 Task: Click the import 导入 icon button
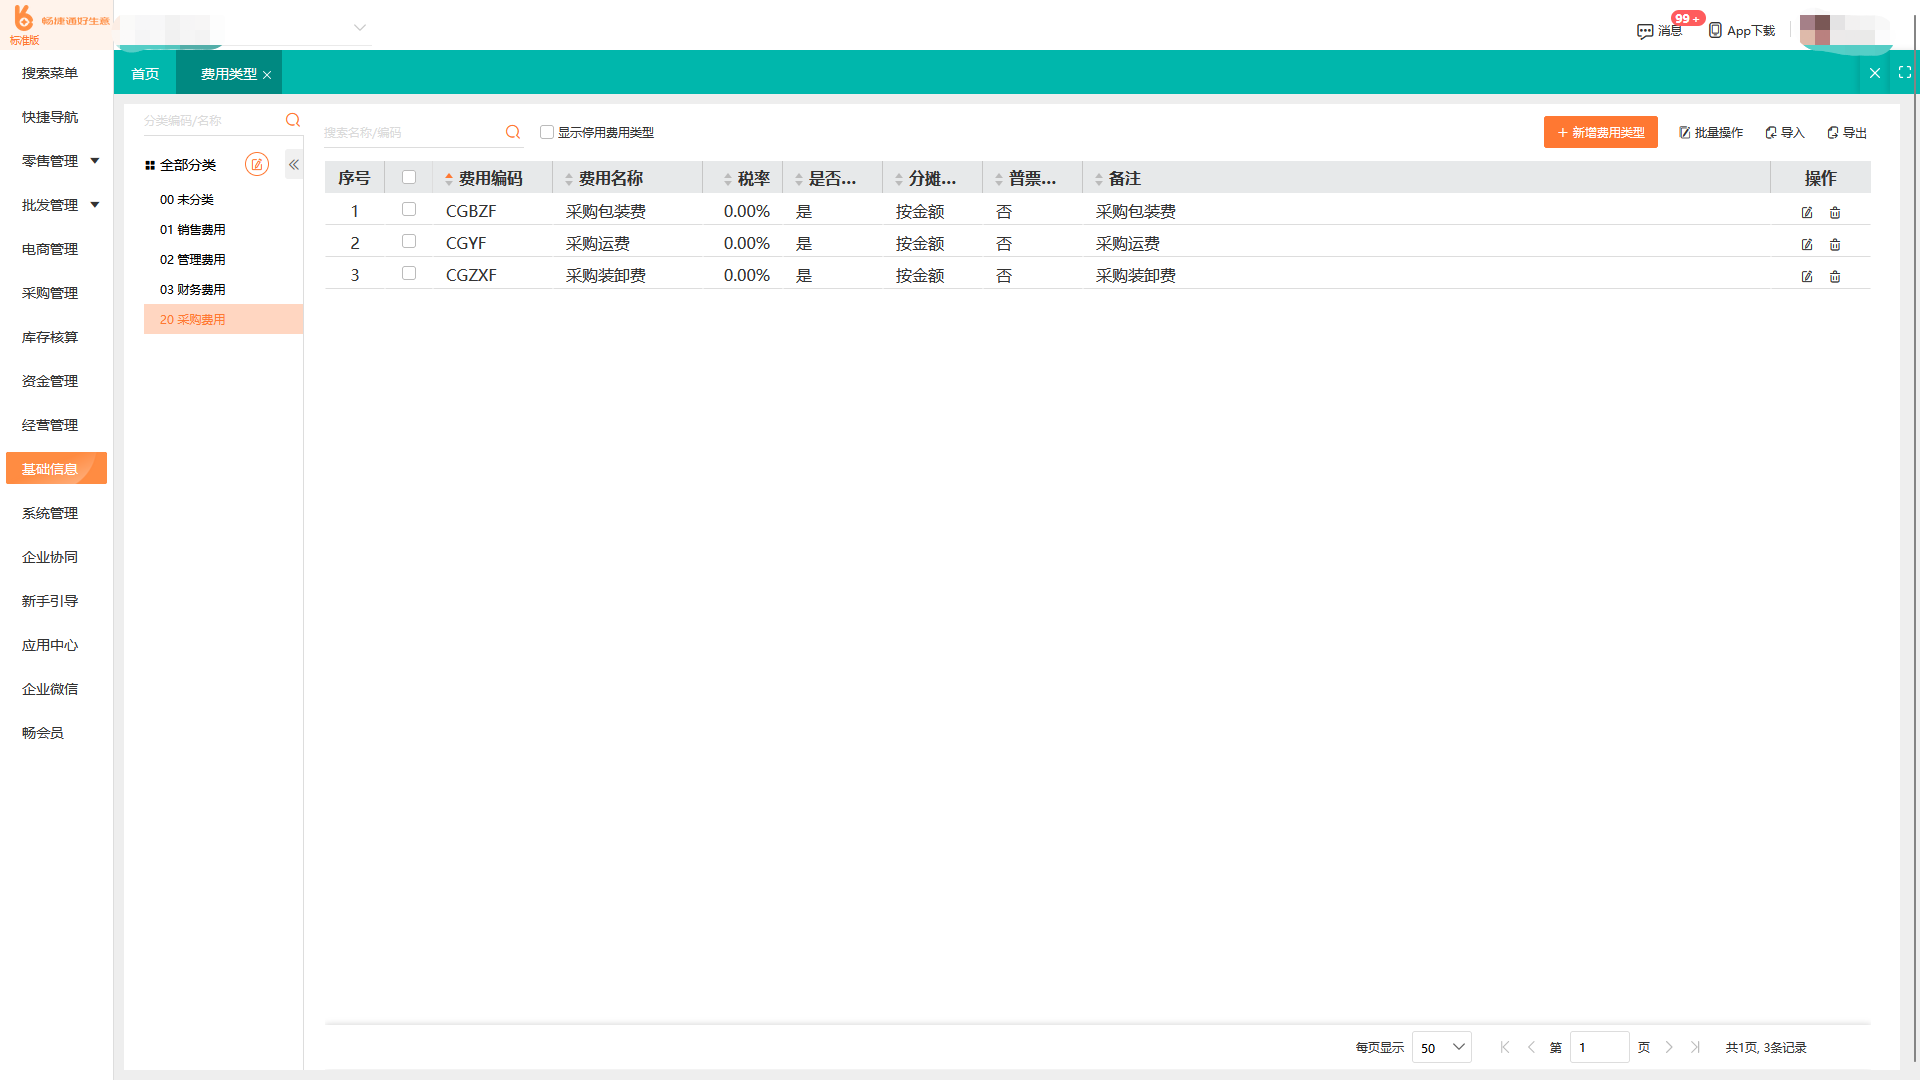click(1785, 131)
